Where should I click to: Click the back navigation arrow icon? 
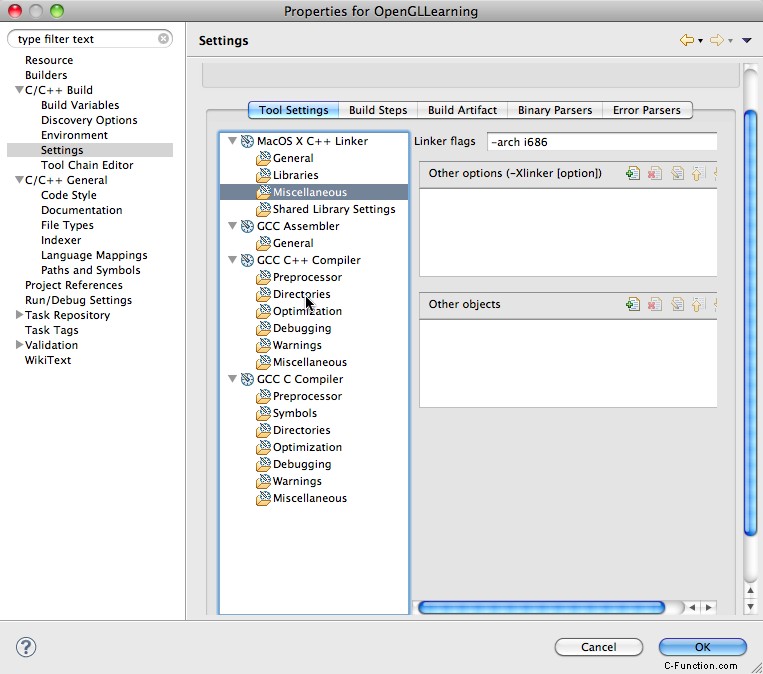[686, 40]
